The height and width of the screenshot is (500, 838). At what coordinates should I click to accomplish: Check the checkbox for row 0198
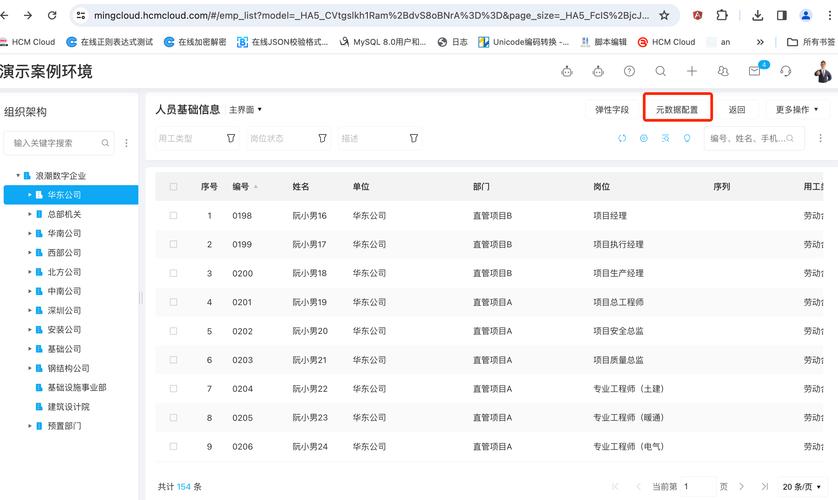coord(173,216)
